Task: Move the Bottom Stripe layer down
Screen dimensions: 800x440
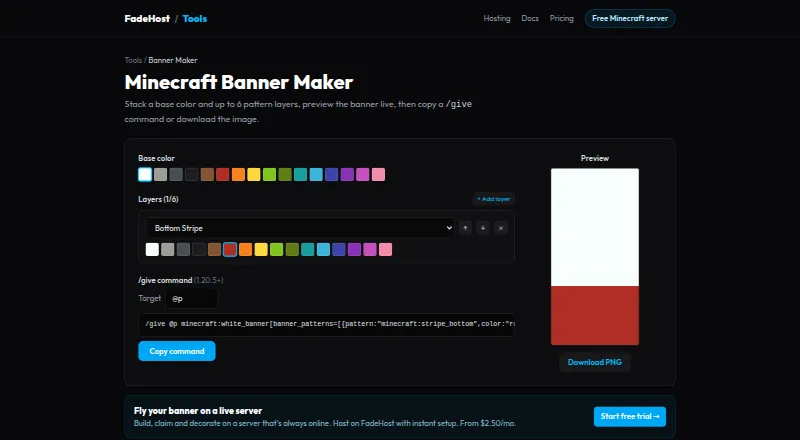Action: (483, 228)
